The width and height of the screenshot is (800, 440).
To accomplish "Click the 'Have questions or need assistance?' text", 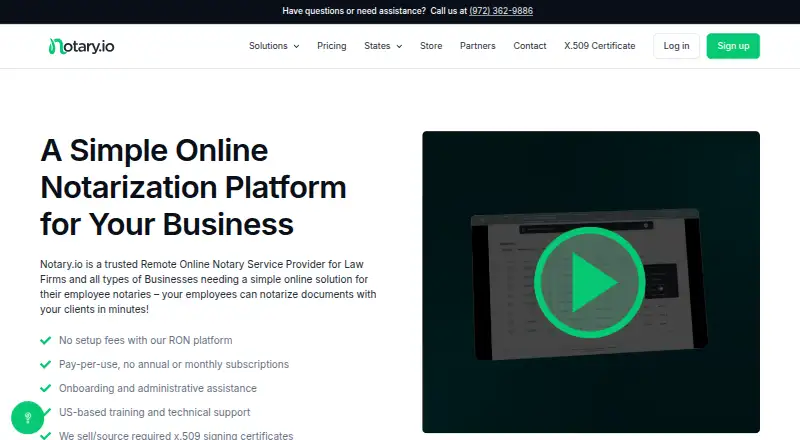I will click(x=354, y=11).
